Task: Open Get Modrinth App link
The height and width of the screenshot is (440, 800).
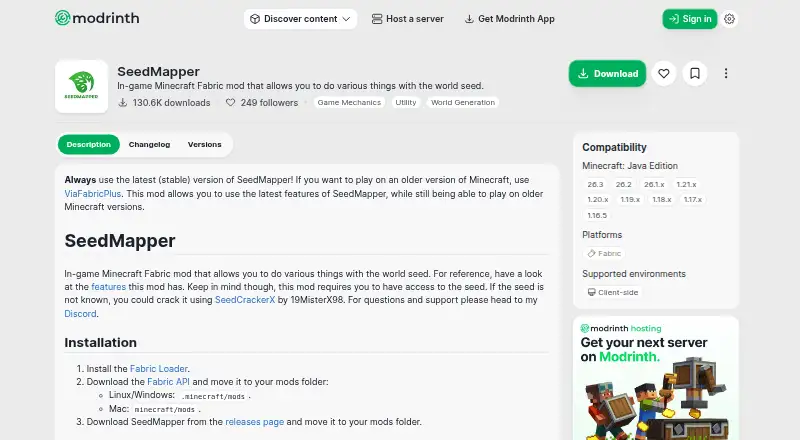Action: (x=509, y=19)
